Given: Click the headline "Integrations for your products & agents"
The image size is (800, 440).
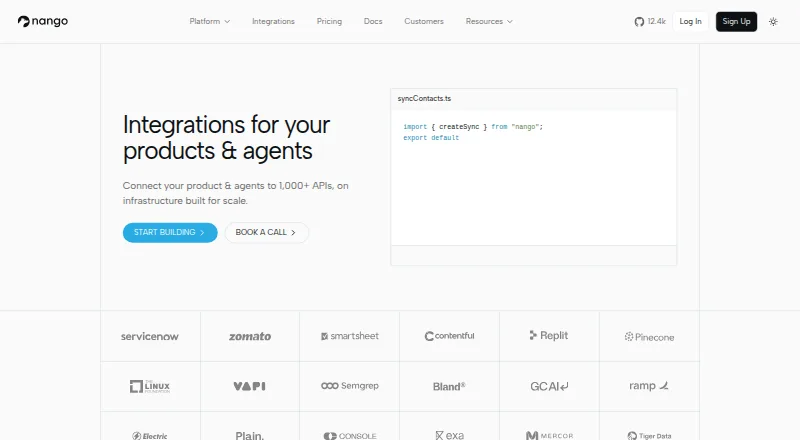Looking at the screenshot, I should click(227, 138).
